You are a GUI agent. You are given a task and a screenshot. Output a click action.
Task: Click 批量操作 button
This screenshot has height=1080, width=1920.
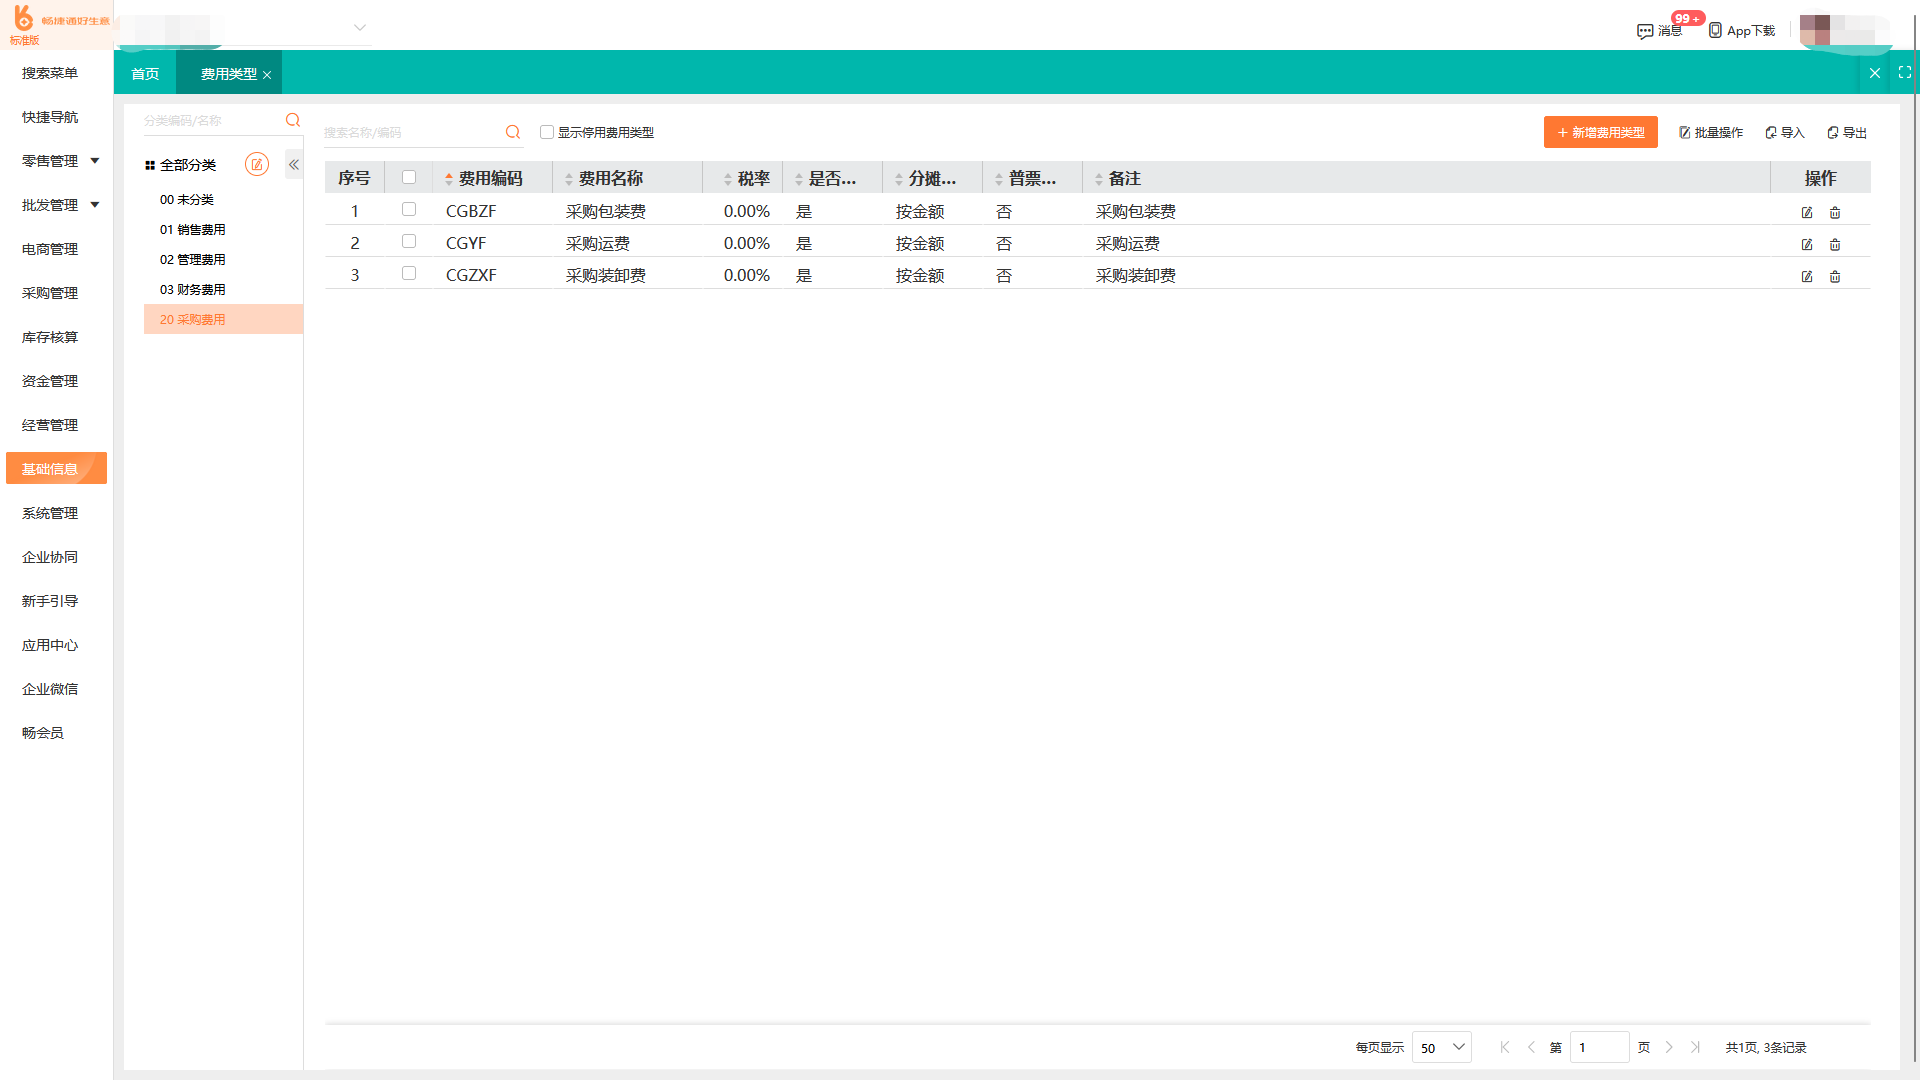1709,131
